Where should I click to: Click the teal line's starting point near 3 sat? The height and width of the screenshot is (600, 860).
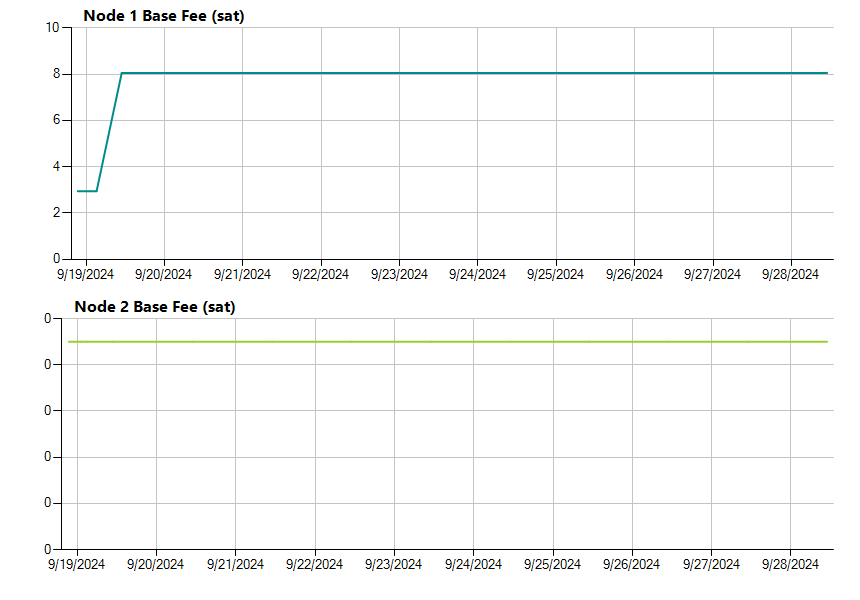pyautogui.click(x=79, y=190)
